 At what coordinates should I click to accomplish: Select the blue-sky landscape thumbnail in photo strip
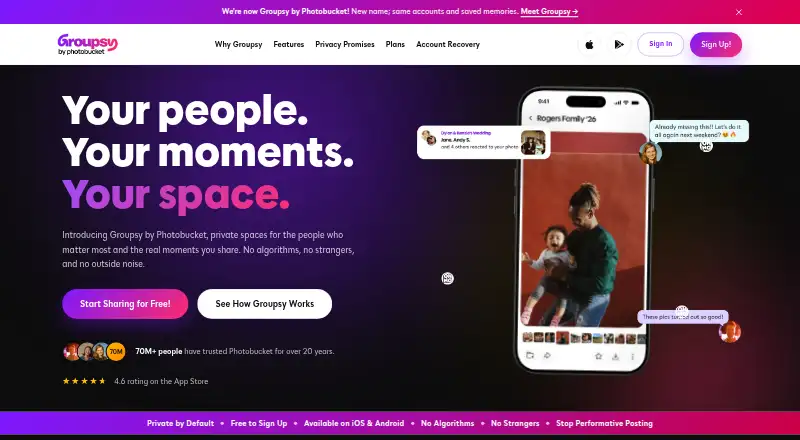coord(597,338)
